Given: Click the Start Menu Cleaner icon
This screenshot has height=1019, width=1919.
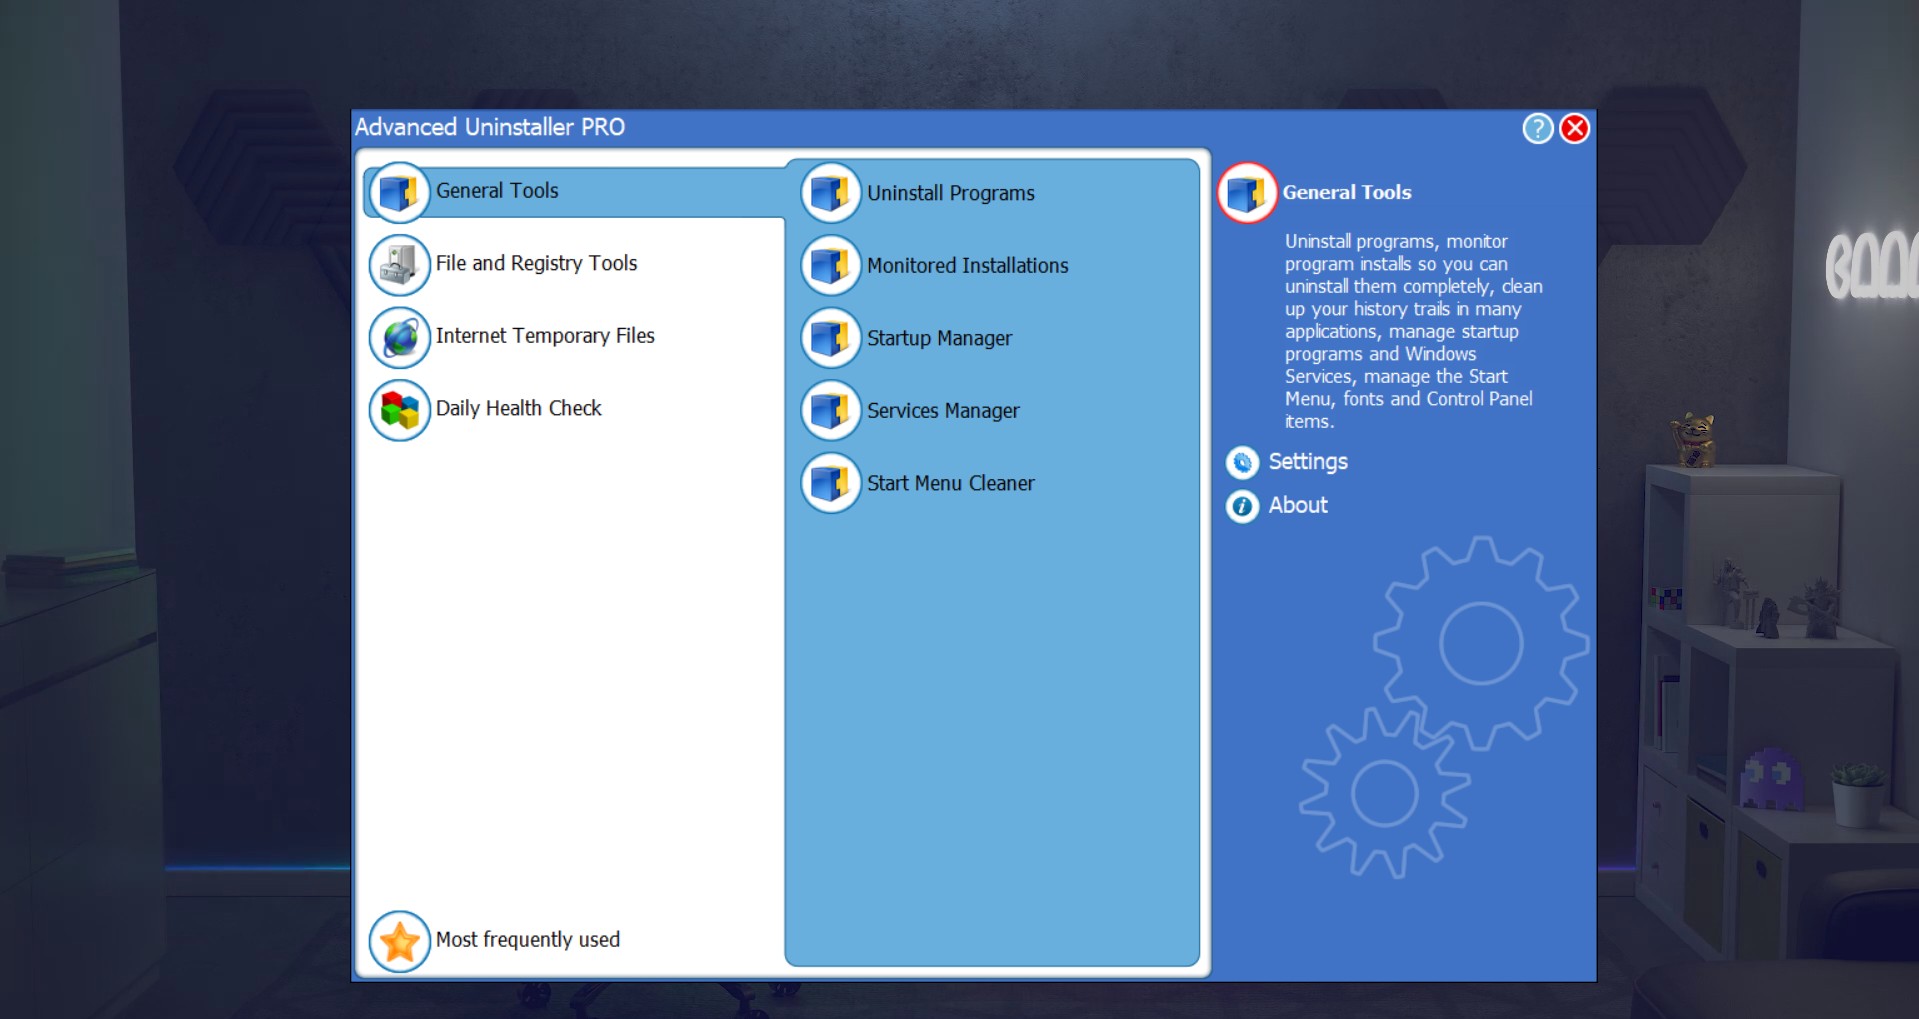Looking at the screenshot, I should [831, 483].
